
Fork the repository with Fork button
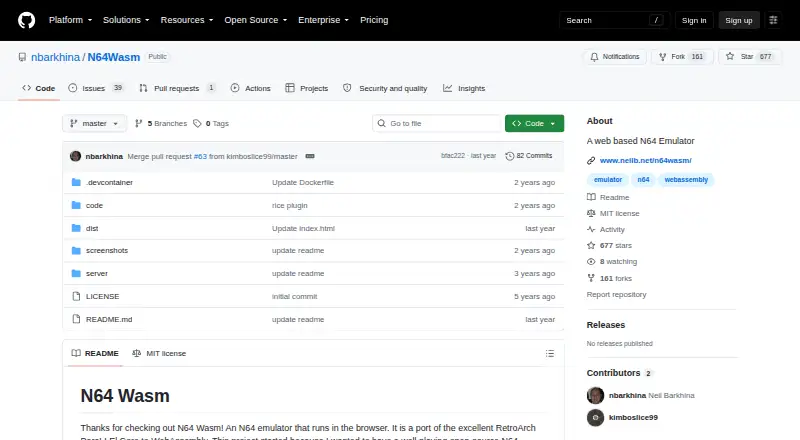(681, 57)
